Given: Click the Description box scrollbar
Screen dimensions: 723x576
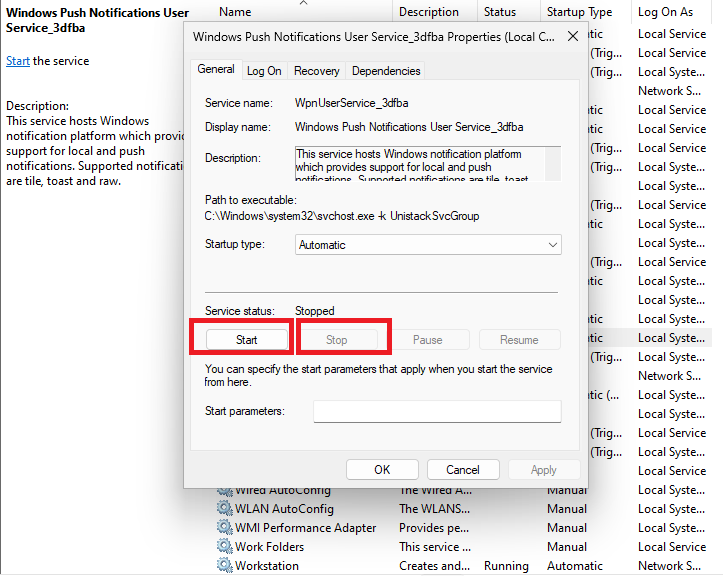Looking at the screenshot, I should [x=553, y=164].
